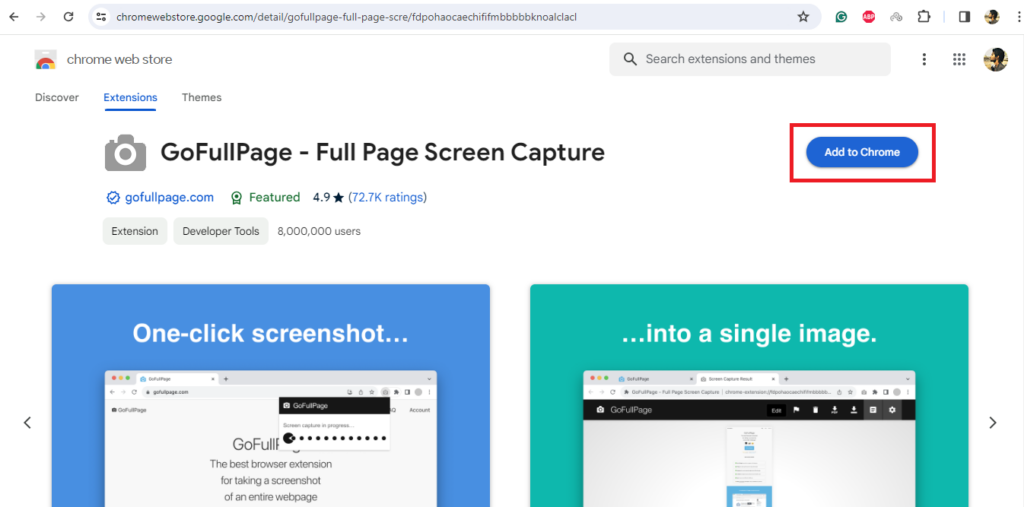Show next screenshot in carousel
1024x507 pixels.
(993, 423)
